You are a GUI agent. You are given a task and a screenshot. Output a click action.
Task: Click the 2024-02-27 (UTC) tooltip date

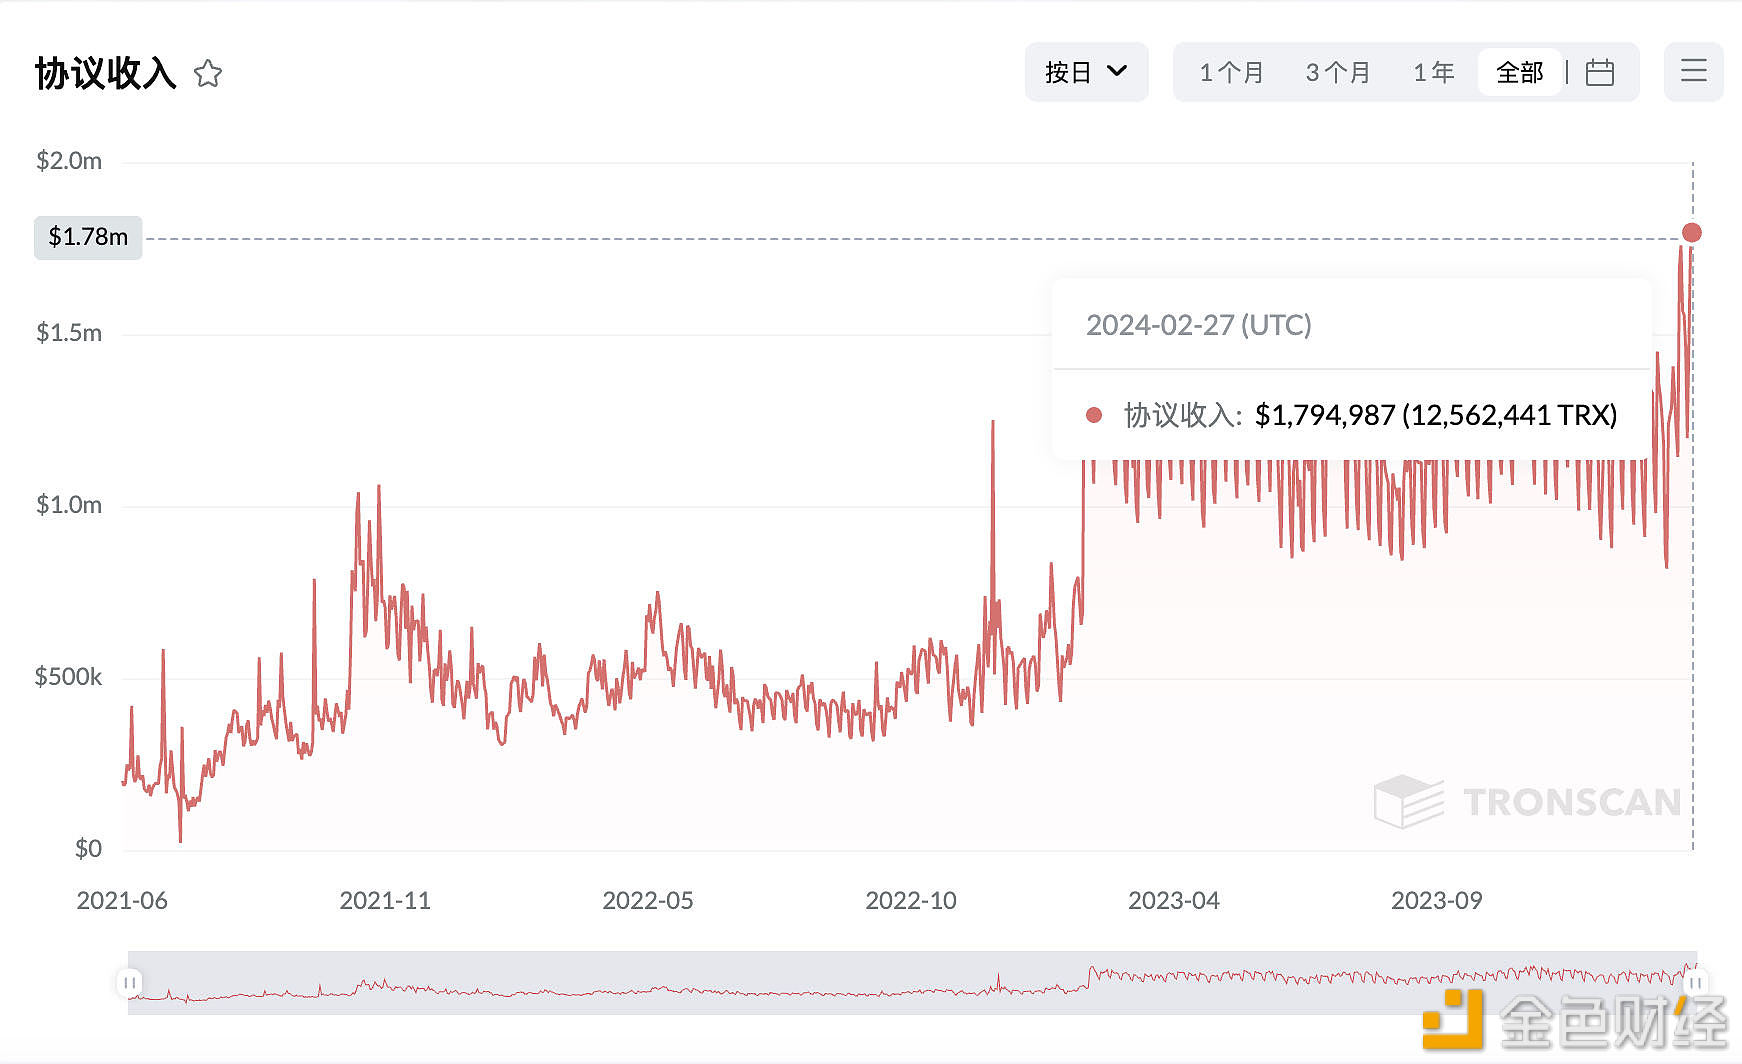(1198, 325)
